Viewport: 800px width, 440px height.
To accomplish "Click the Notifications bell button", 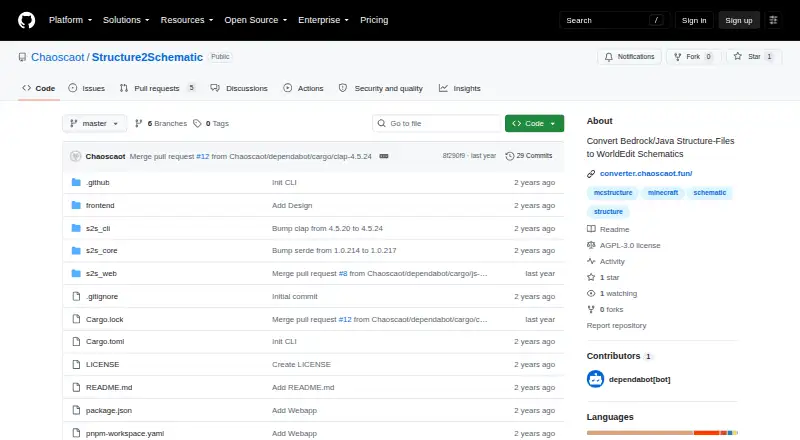I will pyautogui.click(x=630, y=57).
